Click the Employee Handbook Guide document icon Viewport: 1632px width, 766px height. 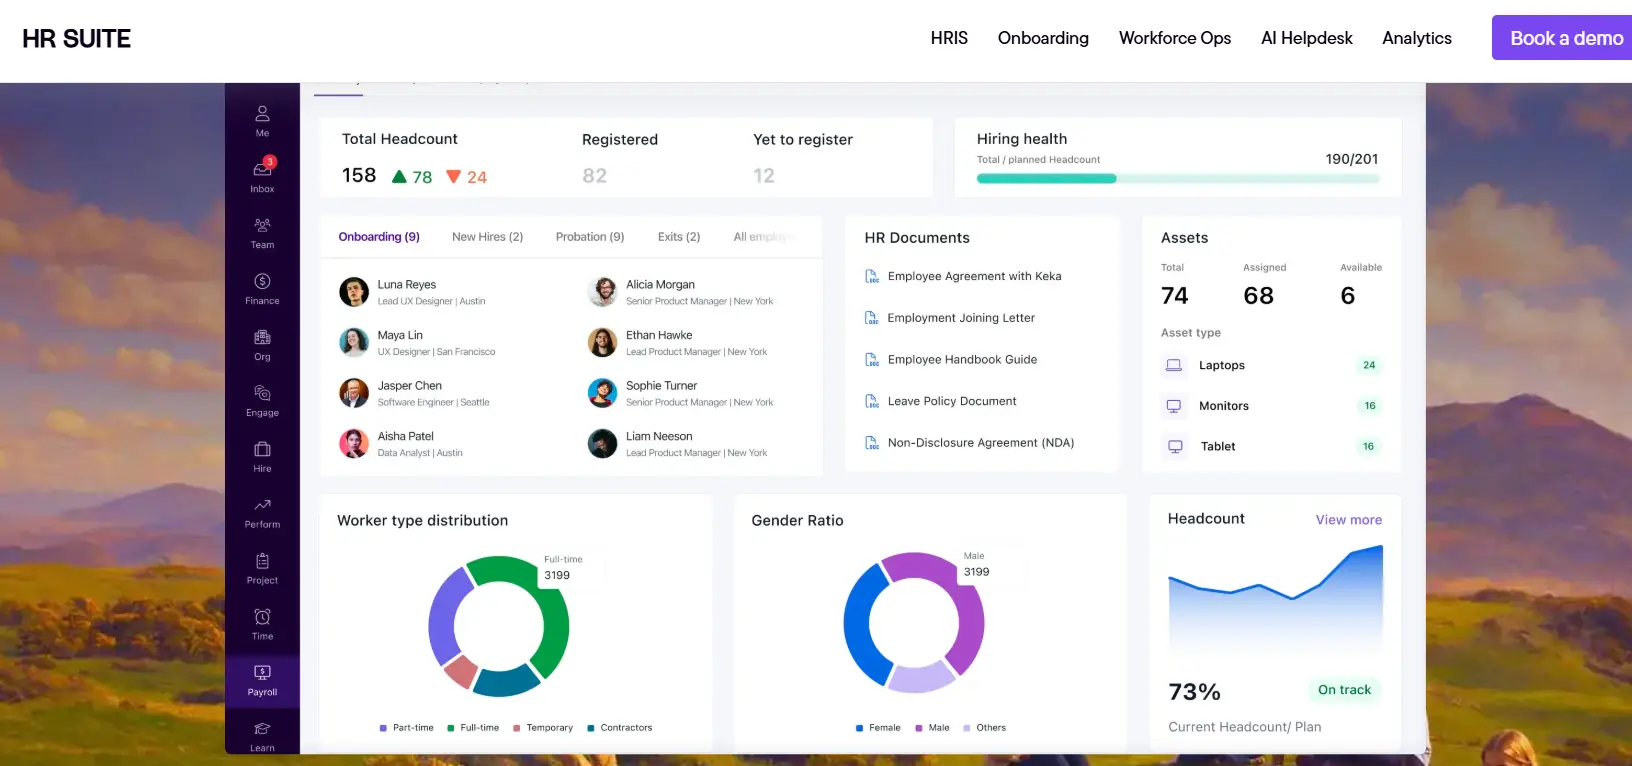click(x=872, y=360)
